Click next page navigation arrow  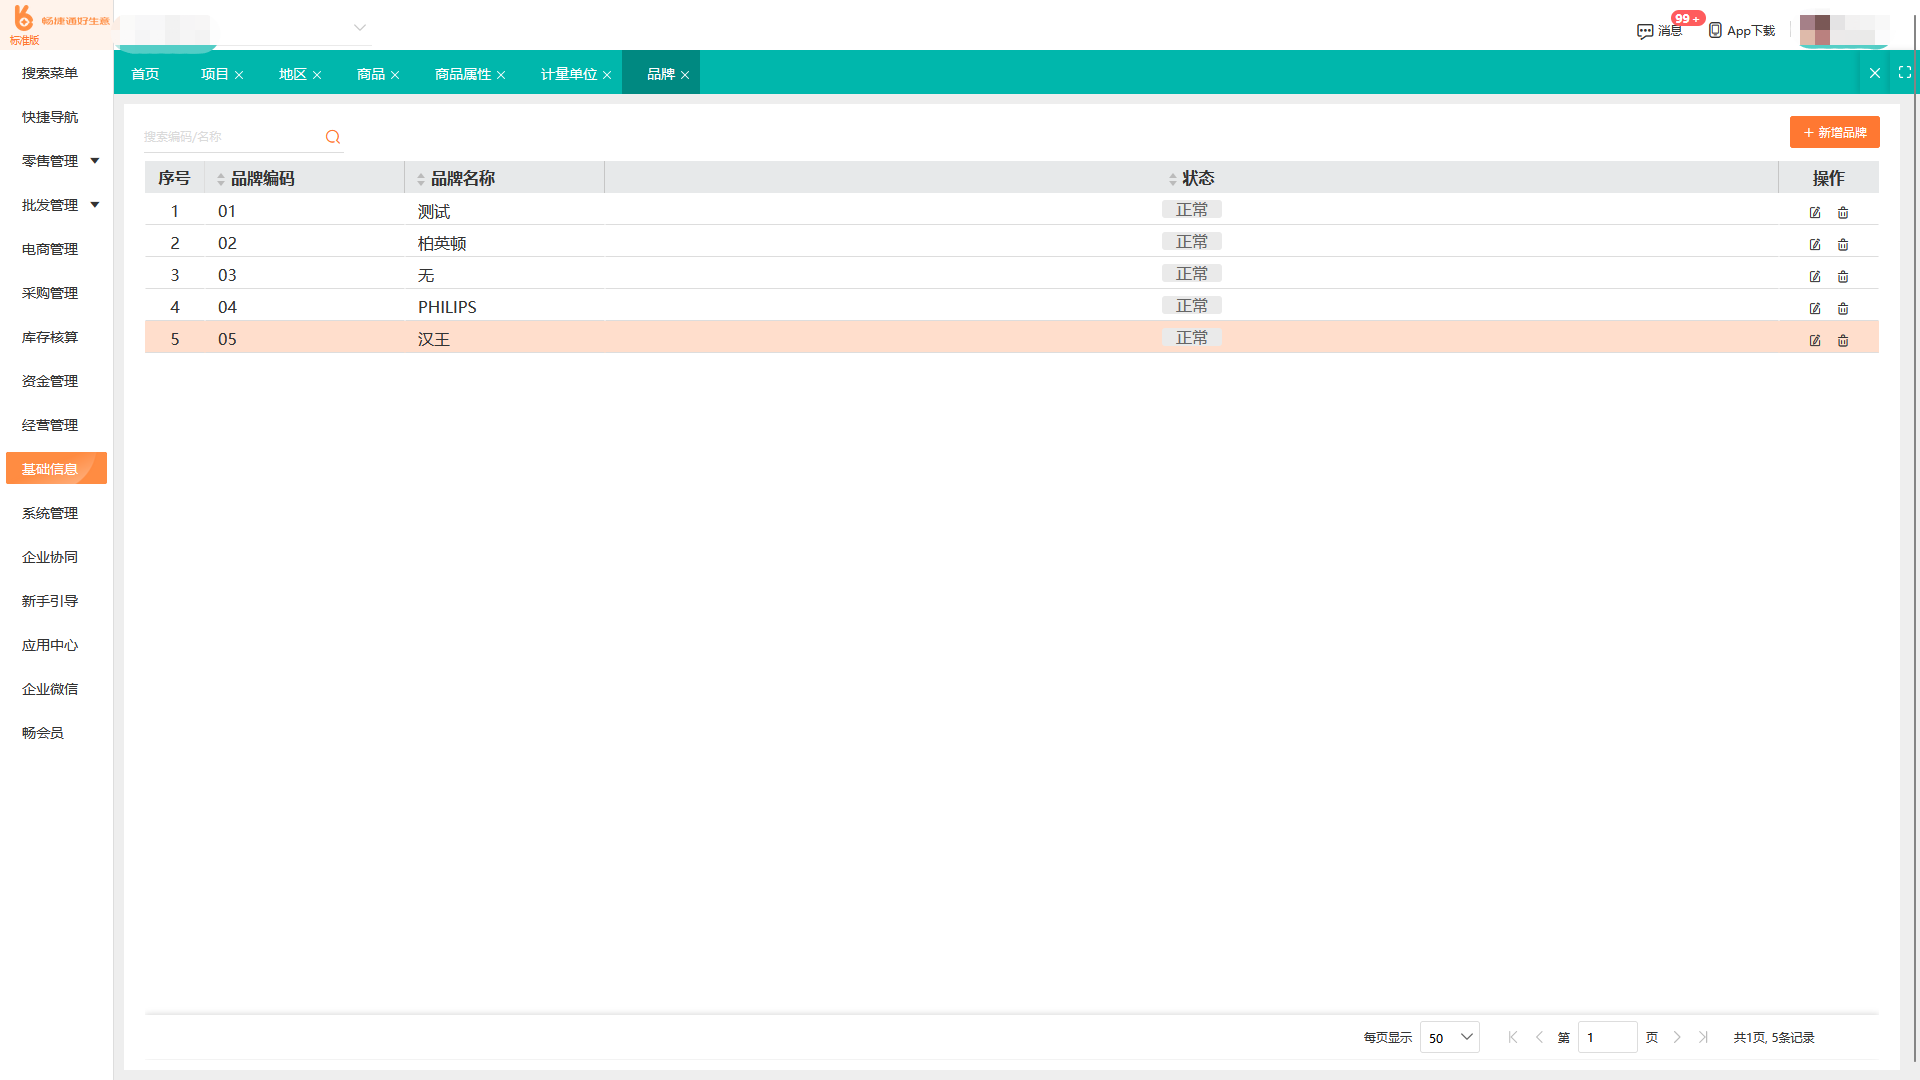point(1677,1038)
